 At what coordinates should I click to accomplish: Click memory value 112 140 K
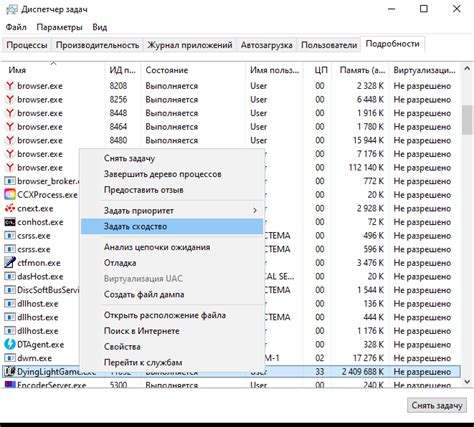366,168
